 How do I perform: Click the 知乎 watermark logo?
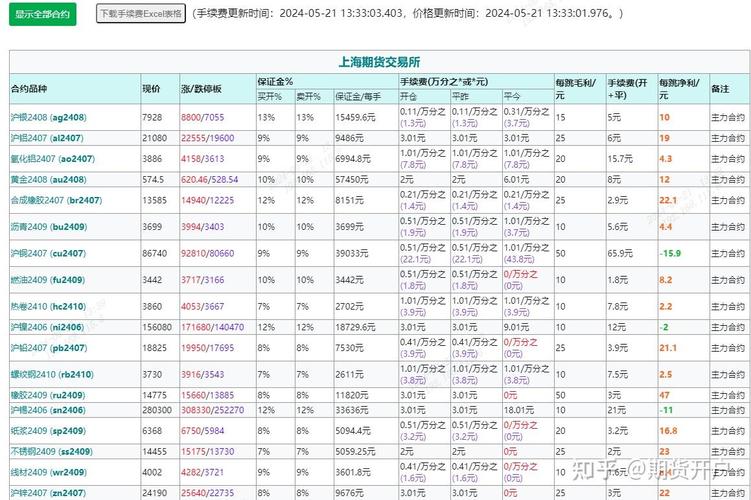(x=598, y=468)
